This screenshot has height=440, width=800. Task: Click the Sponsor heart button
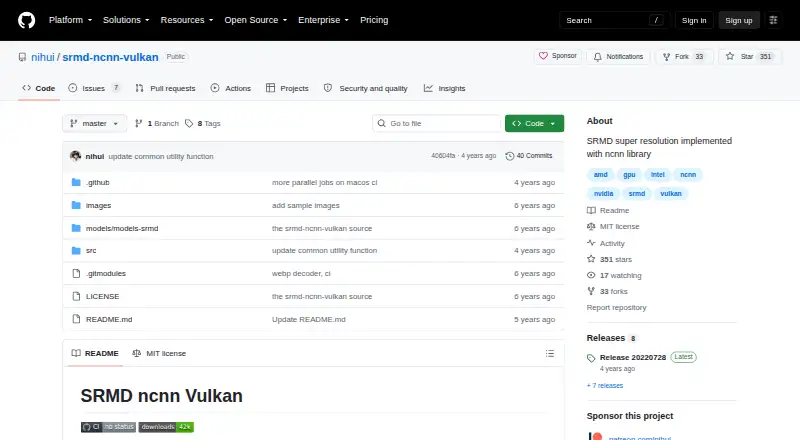[558, 56]
